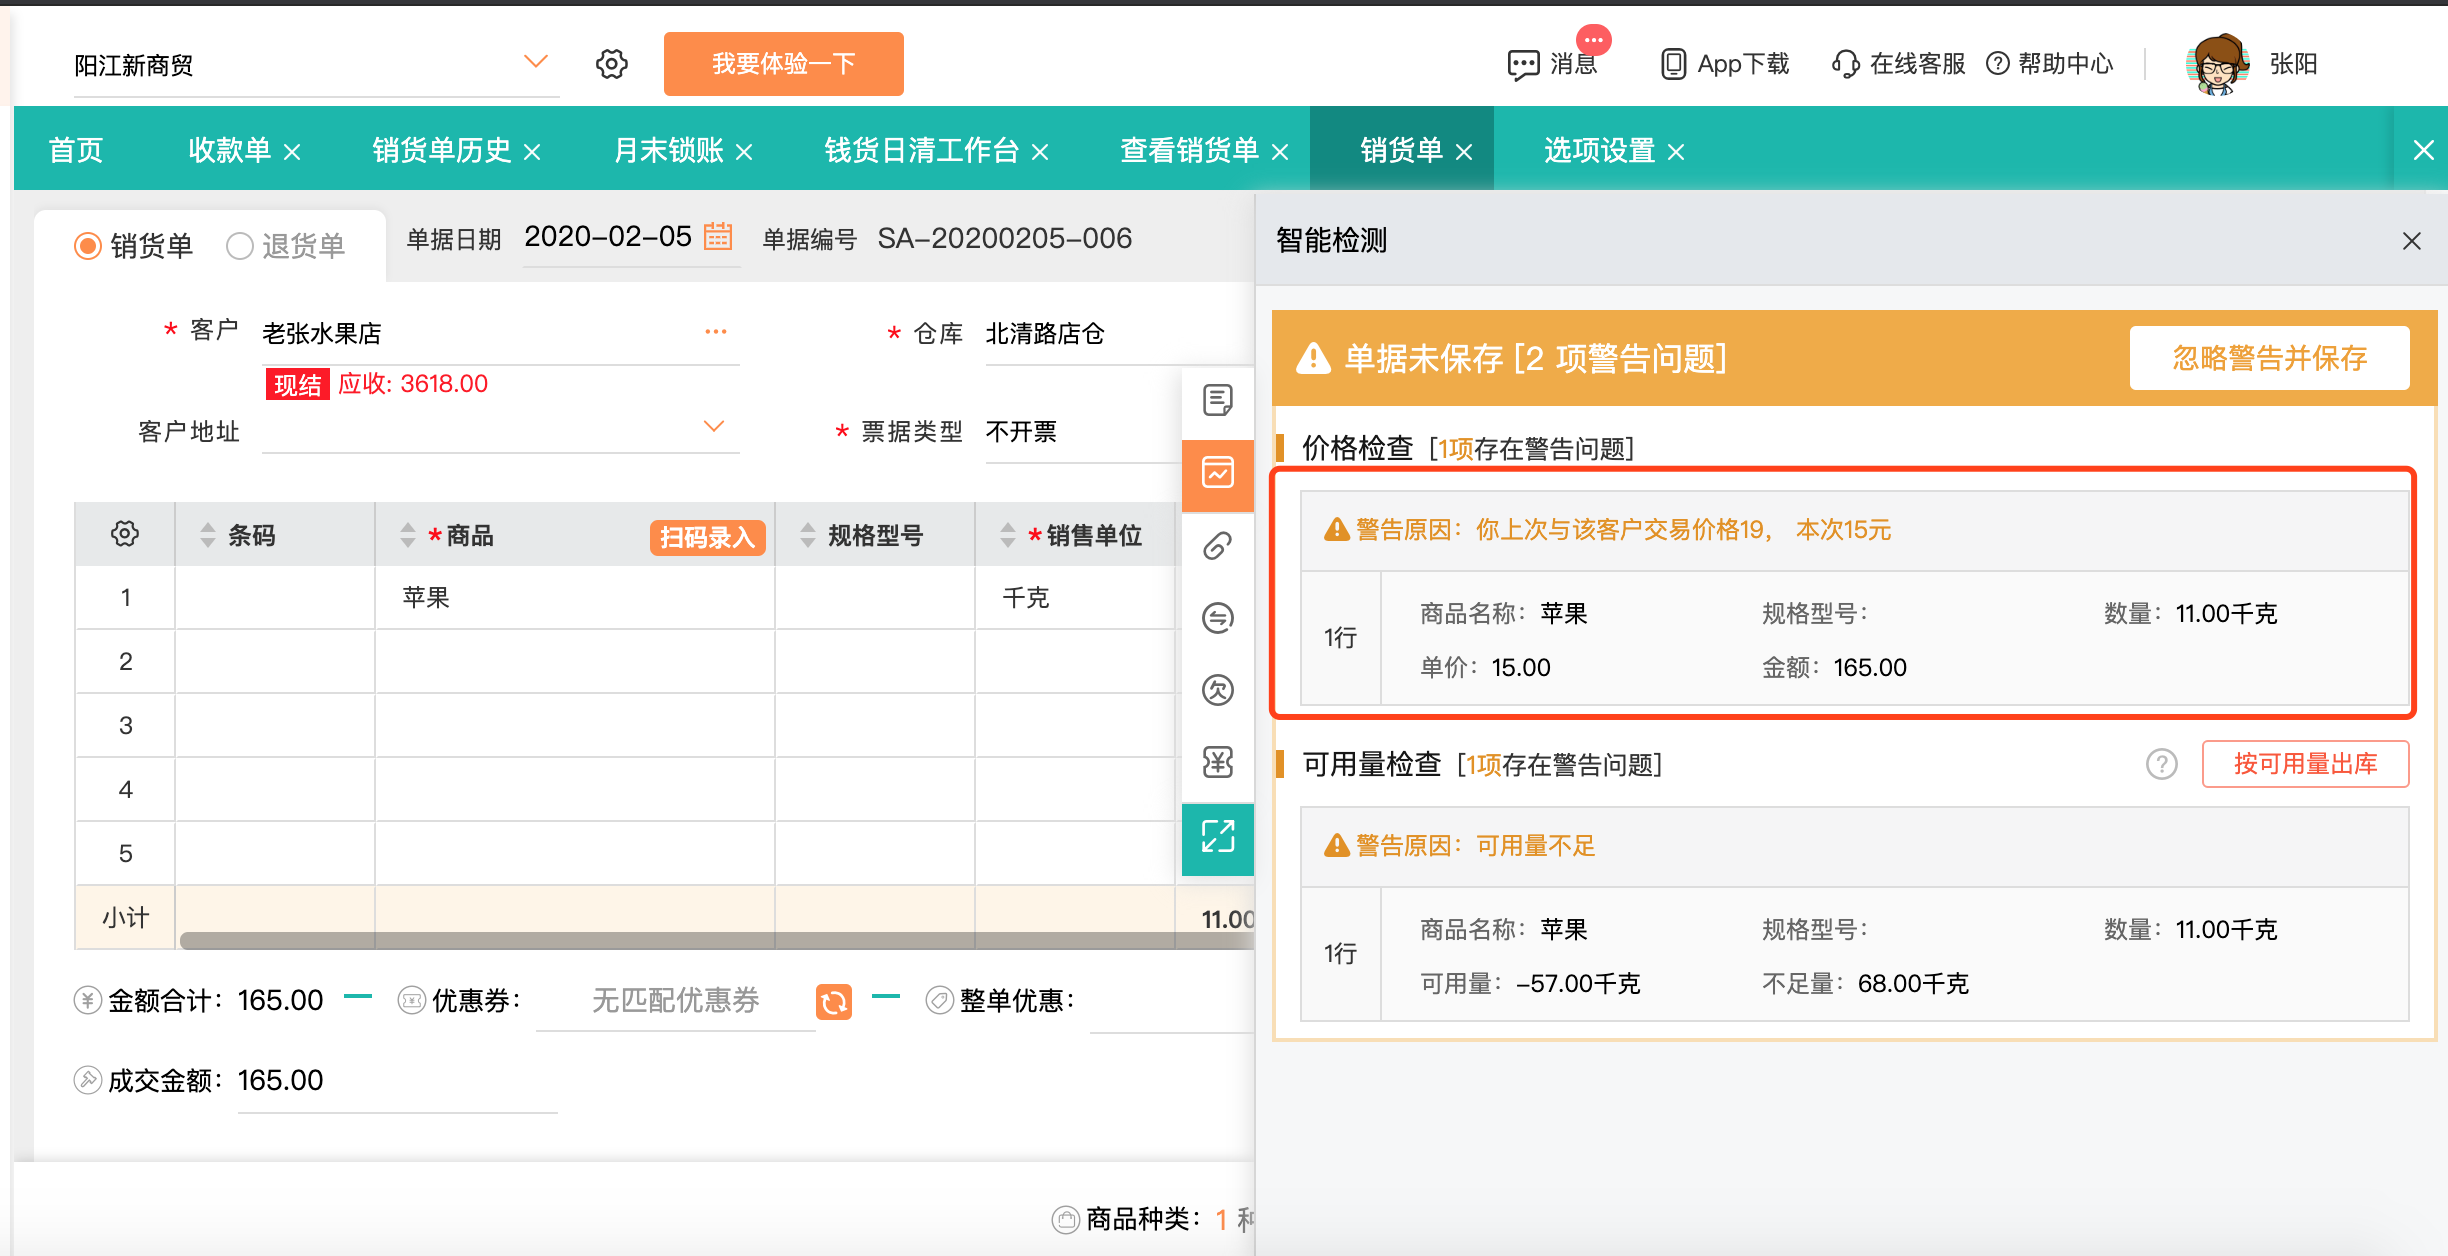2448x1256 pixels.
Task: Expand the 客户地址 dropdown
Action: pos(711,429)
